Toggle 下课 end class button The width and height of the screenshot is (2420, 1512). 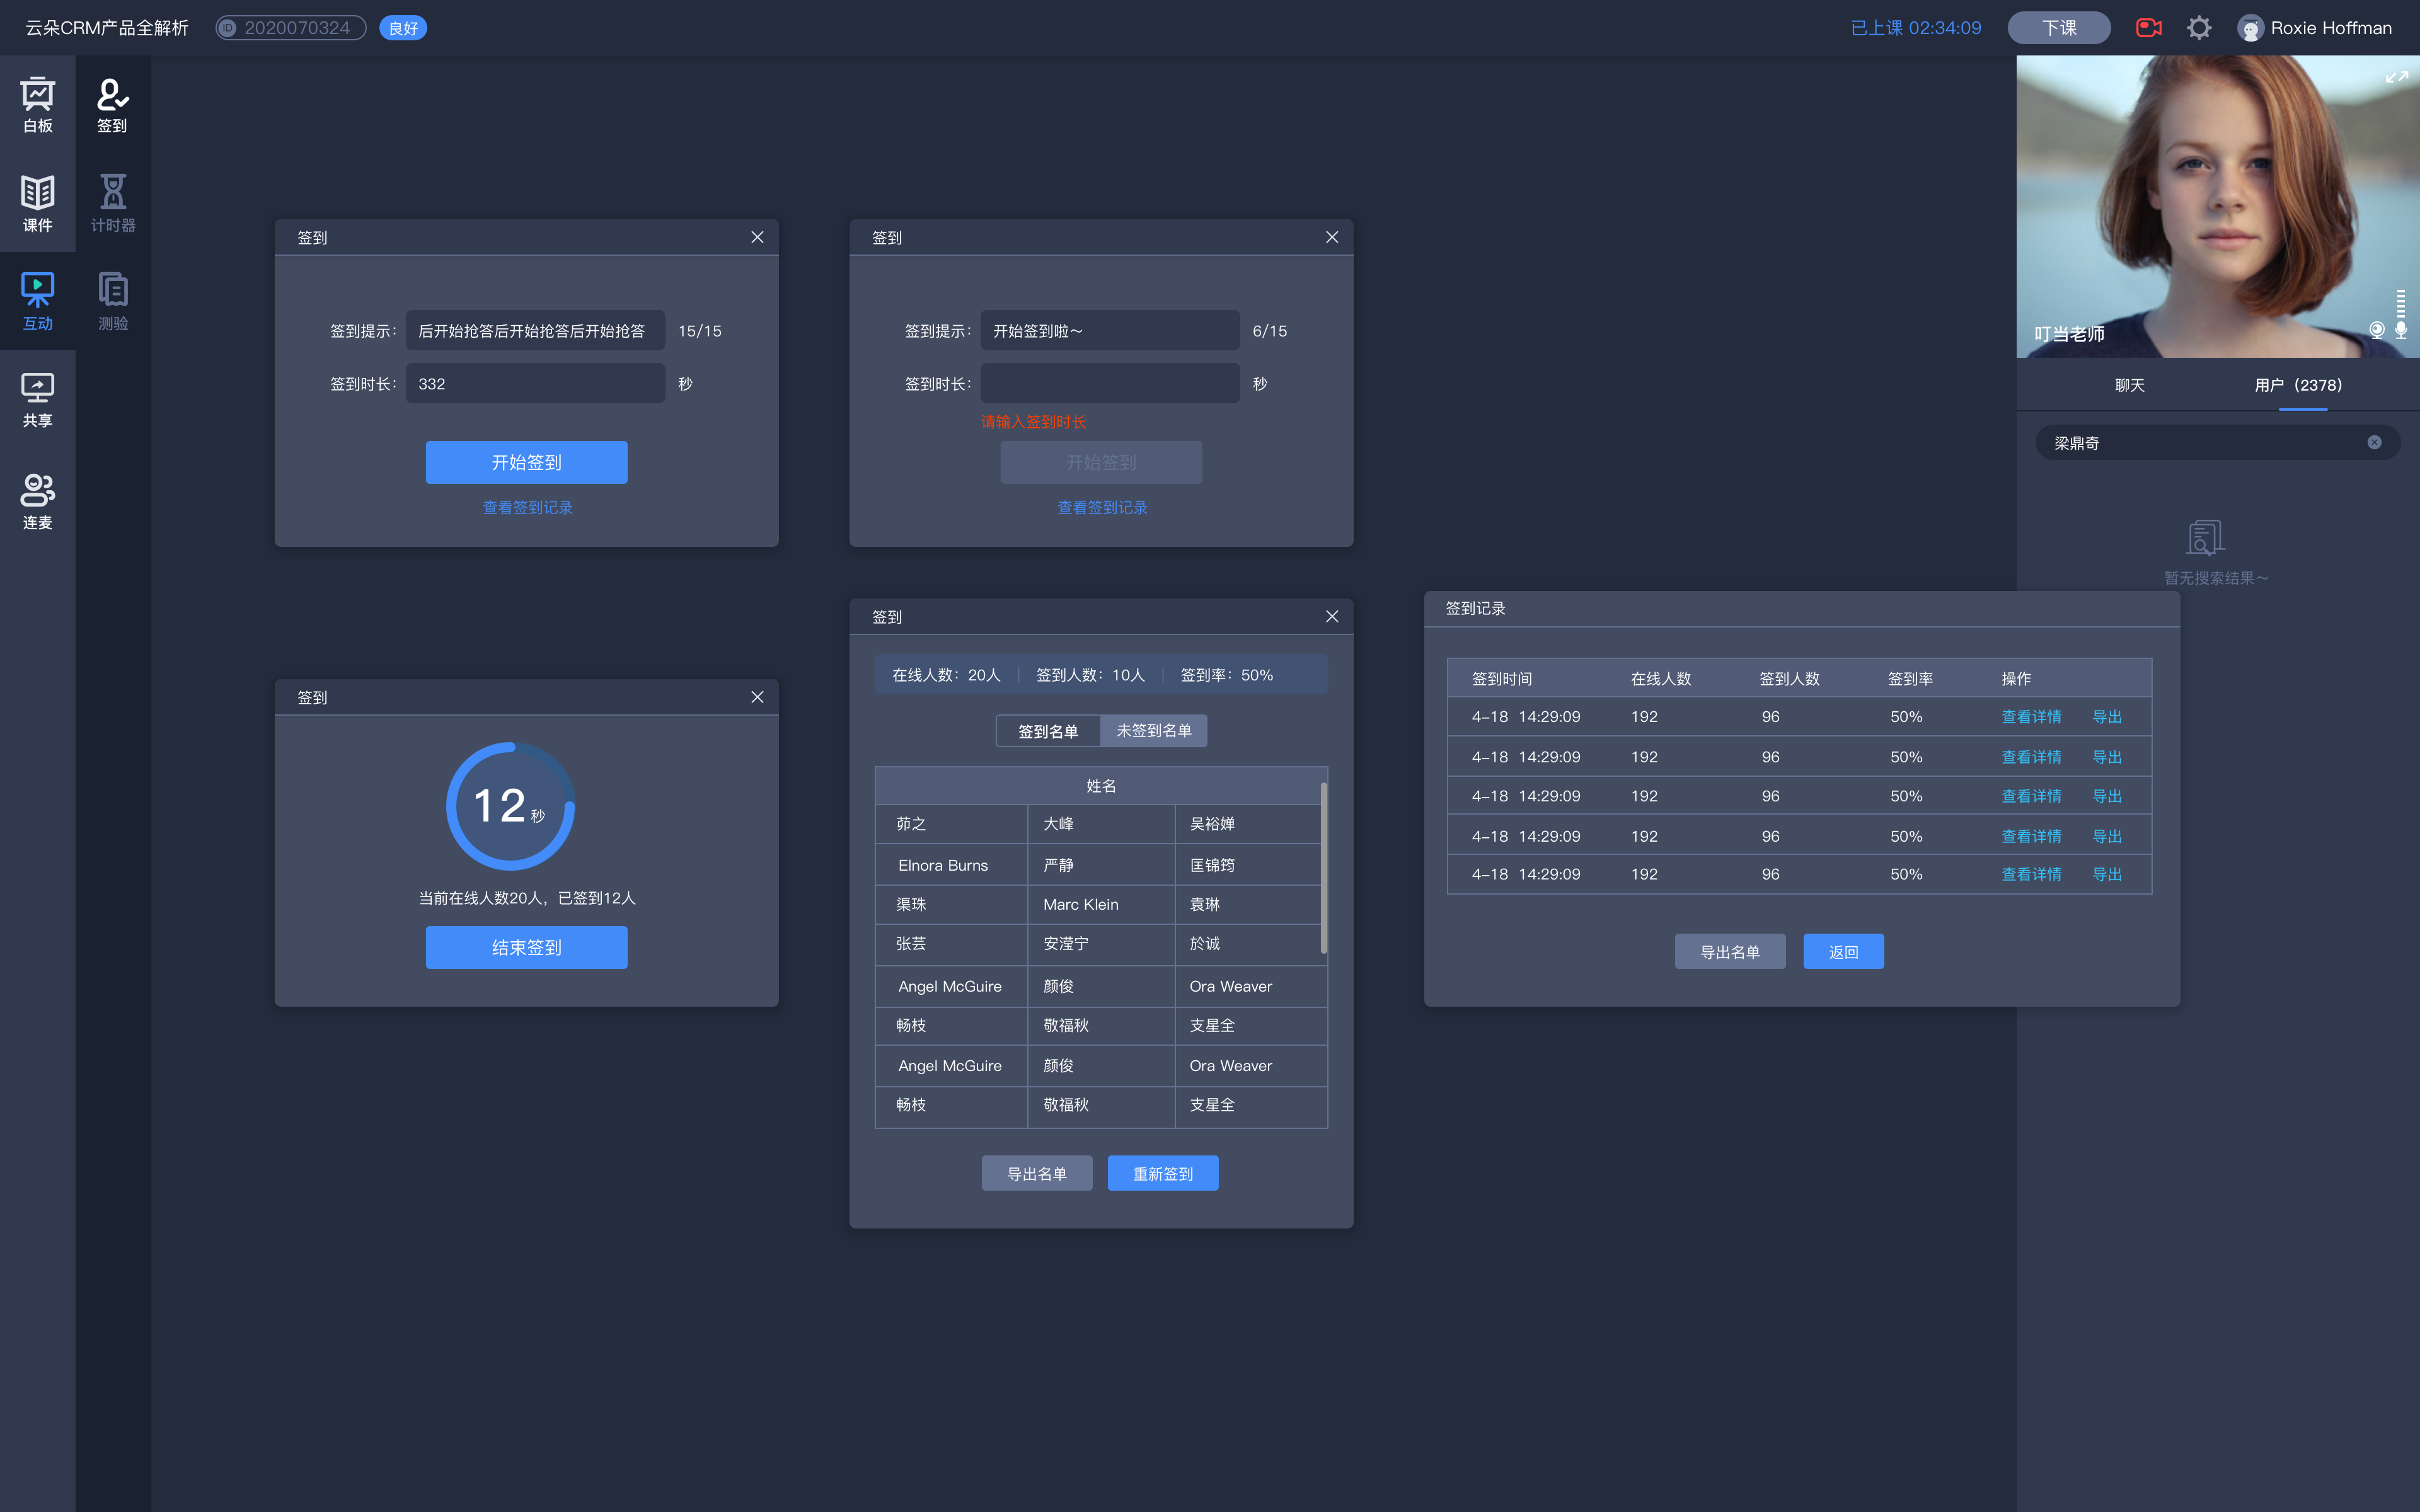(2058, 26)
